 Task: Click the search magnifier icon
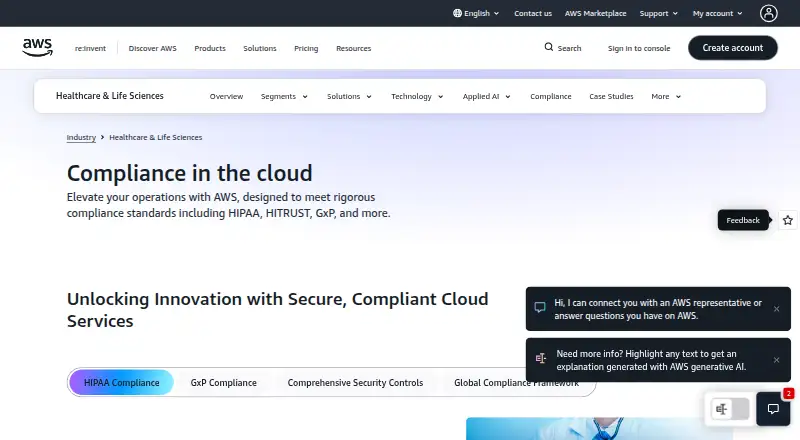[548, 47]
